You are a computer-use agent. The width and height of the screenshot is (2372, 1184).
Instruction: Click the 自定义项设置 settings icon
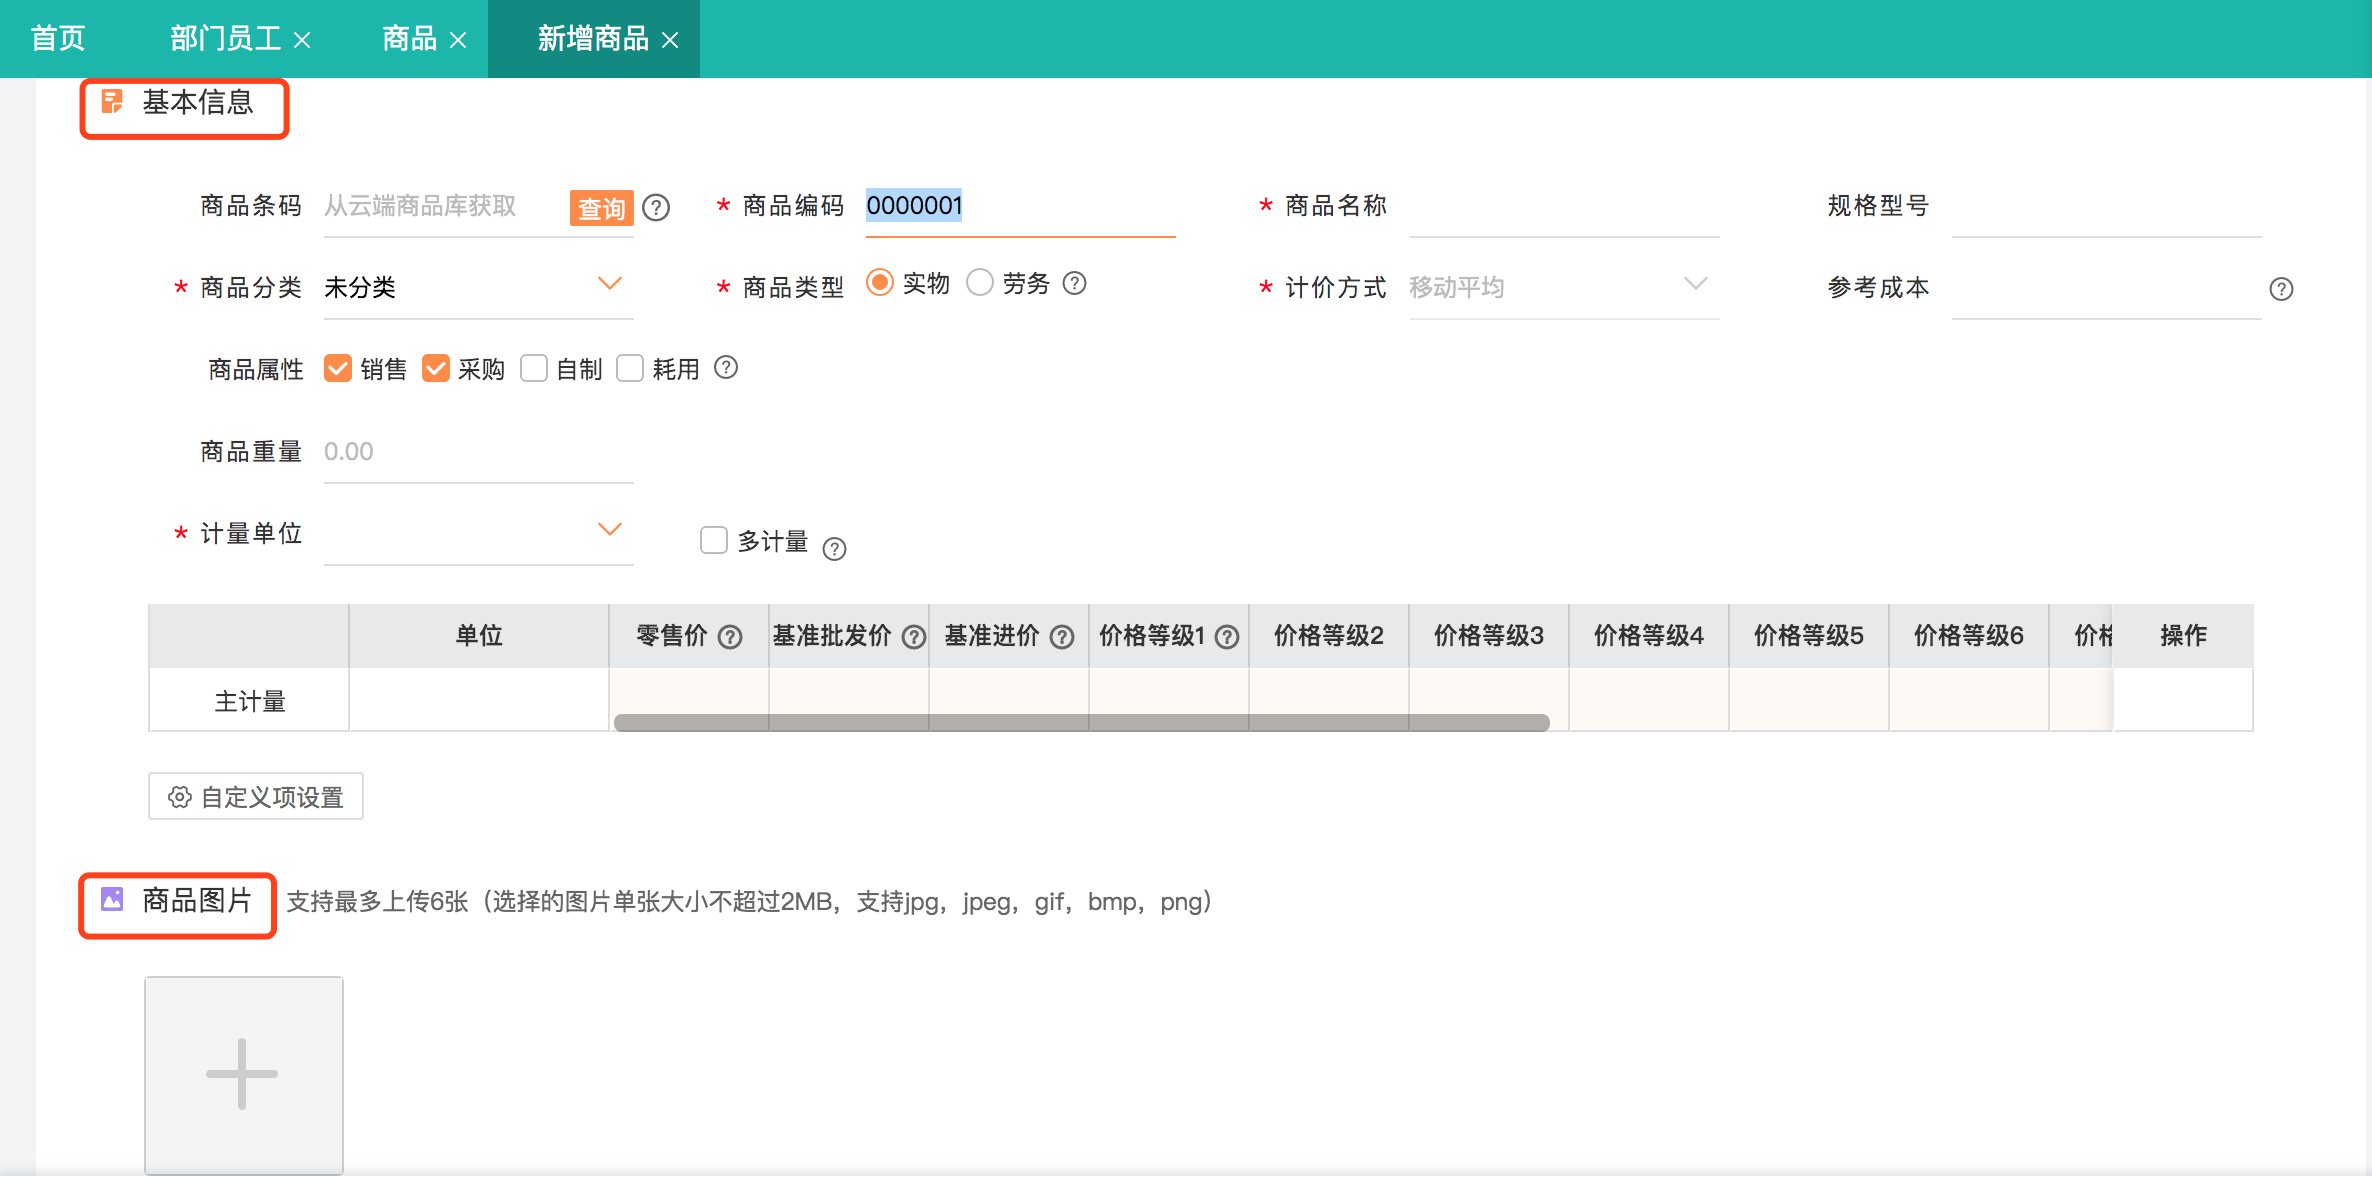(179, 797)
